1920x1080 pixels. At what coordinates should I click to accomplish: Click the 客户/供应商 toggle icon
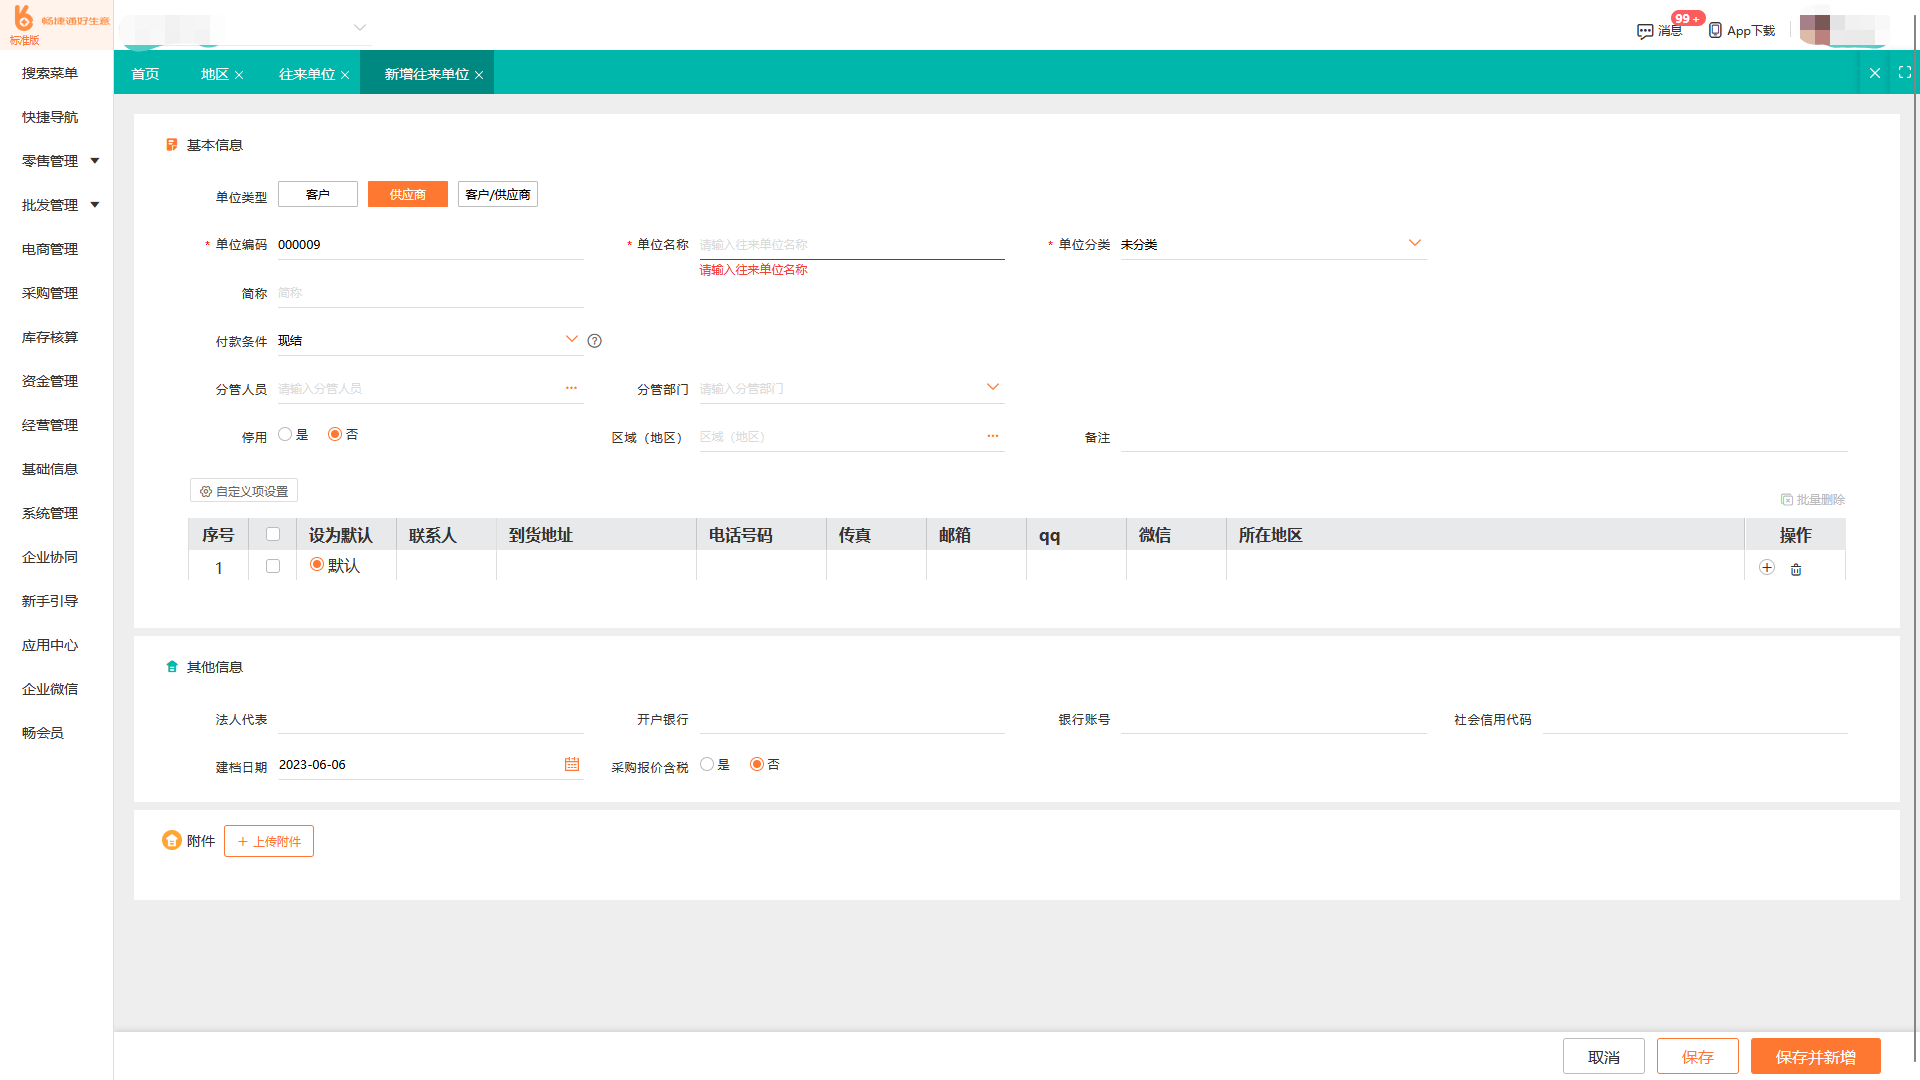click(498, 194)
